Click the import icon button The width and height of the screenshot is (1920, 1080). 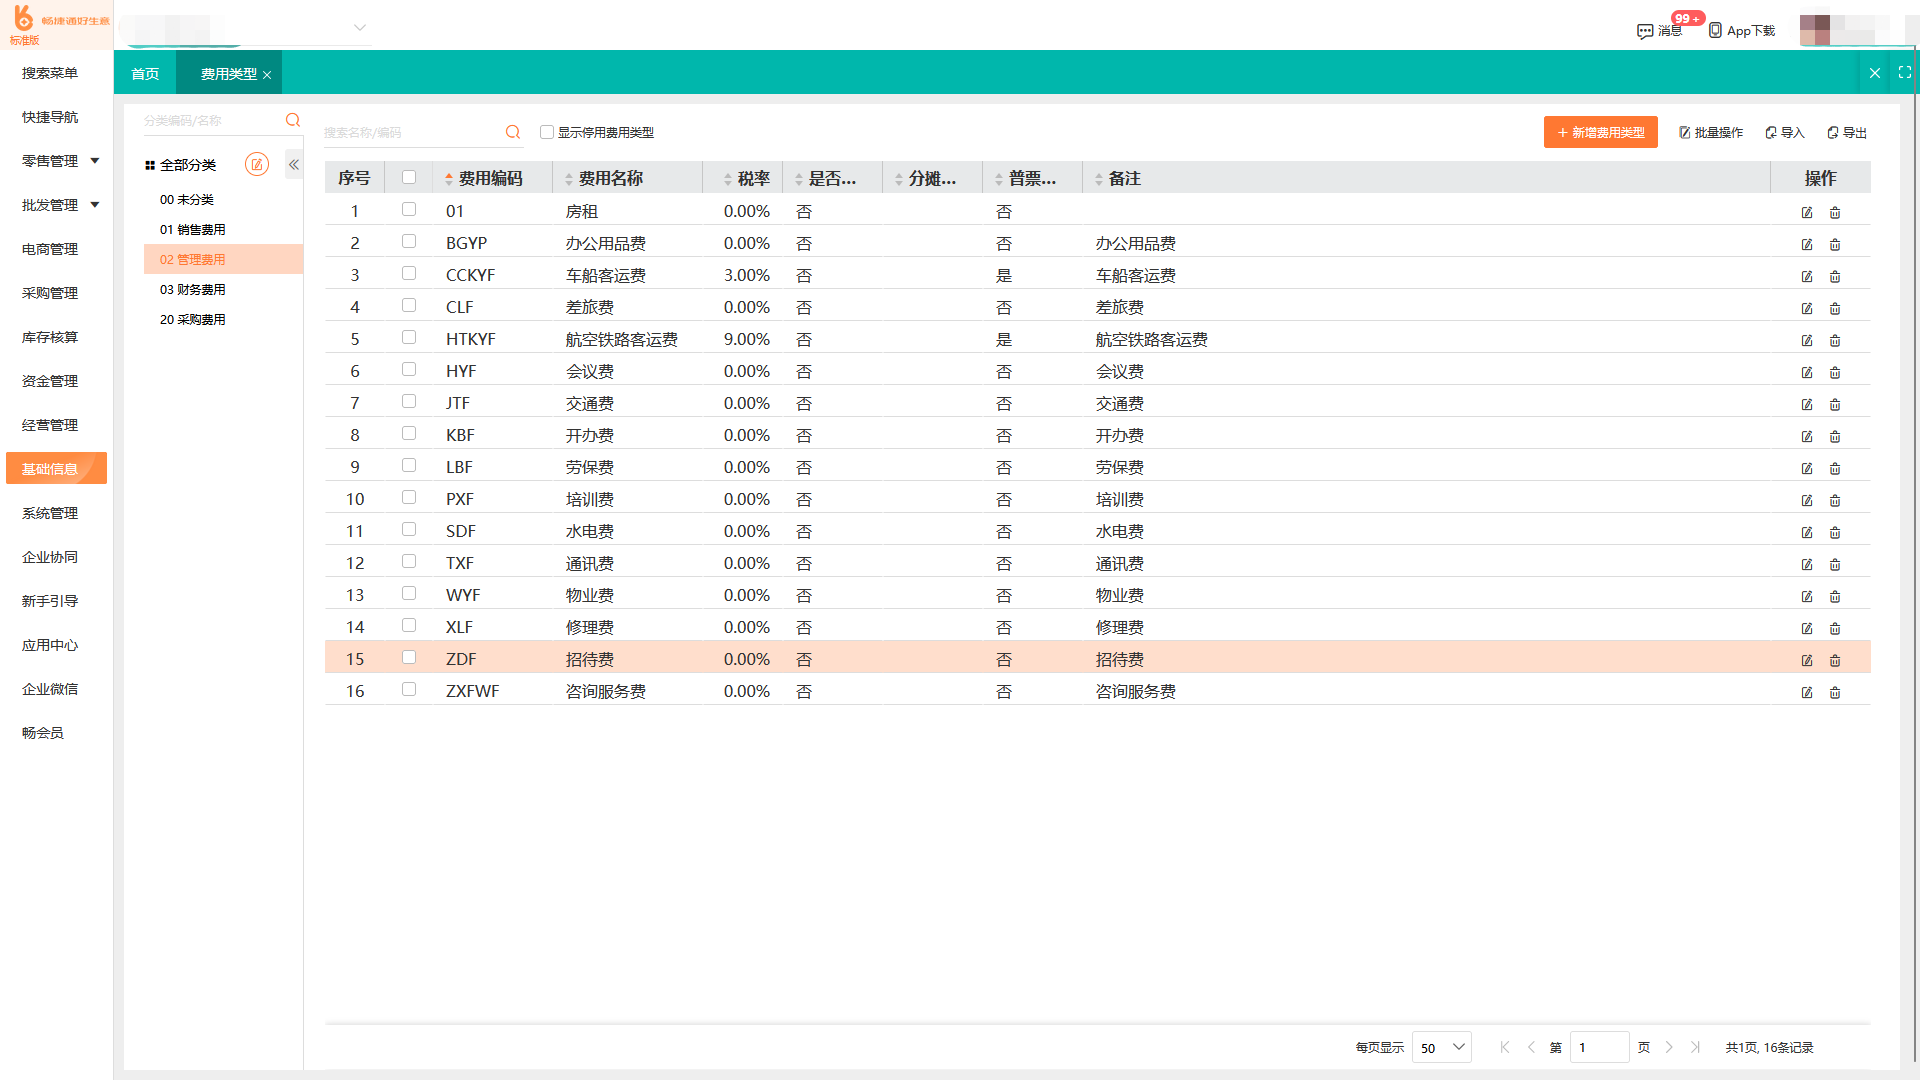tap(1787, 131)
